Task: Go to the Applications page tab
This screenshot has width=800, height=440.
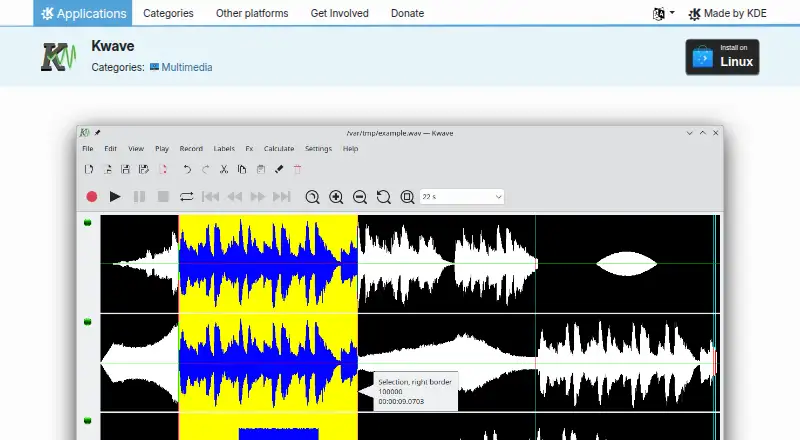Action: click(x=83, y=13)
